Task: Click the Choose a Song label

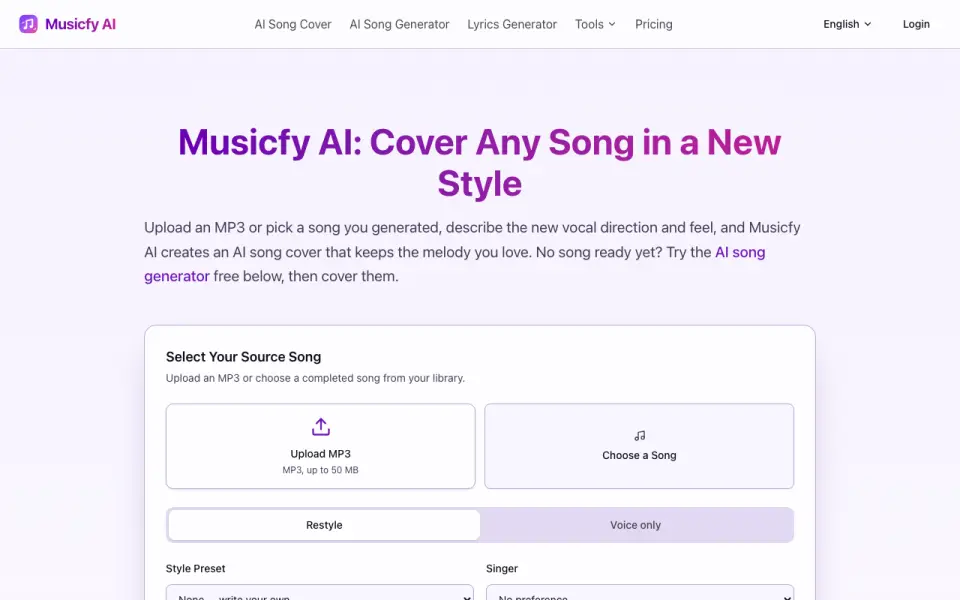Action: point(639,455)
